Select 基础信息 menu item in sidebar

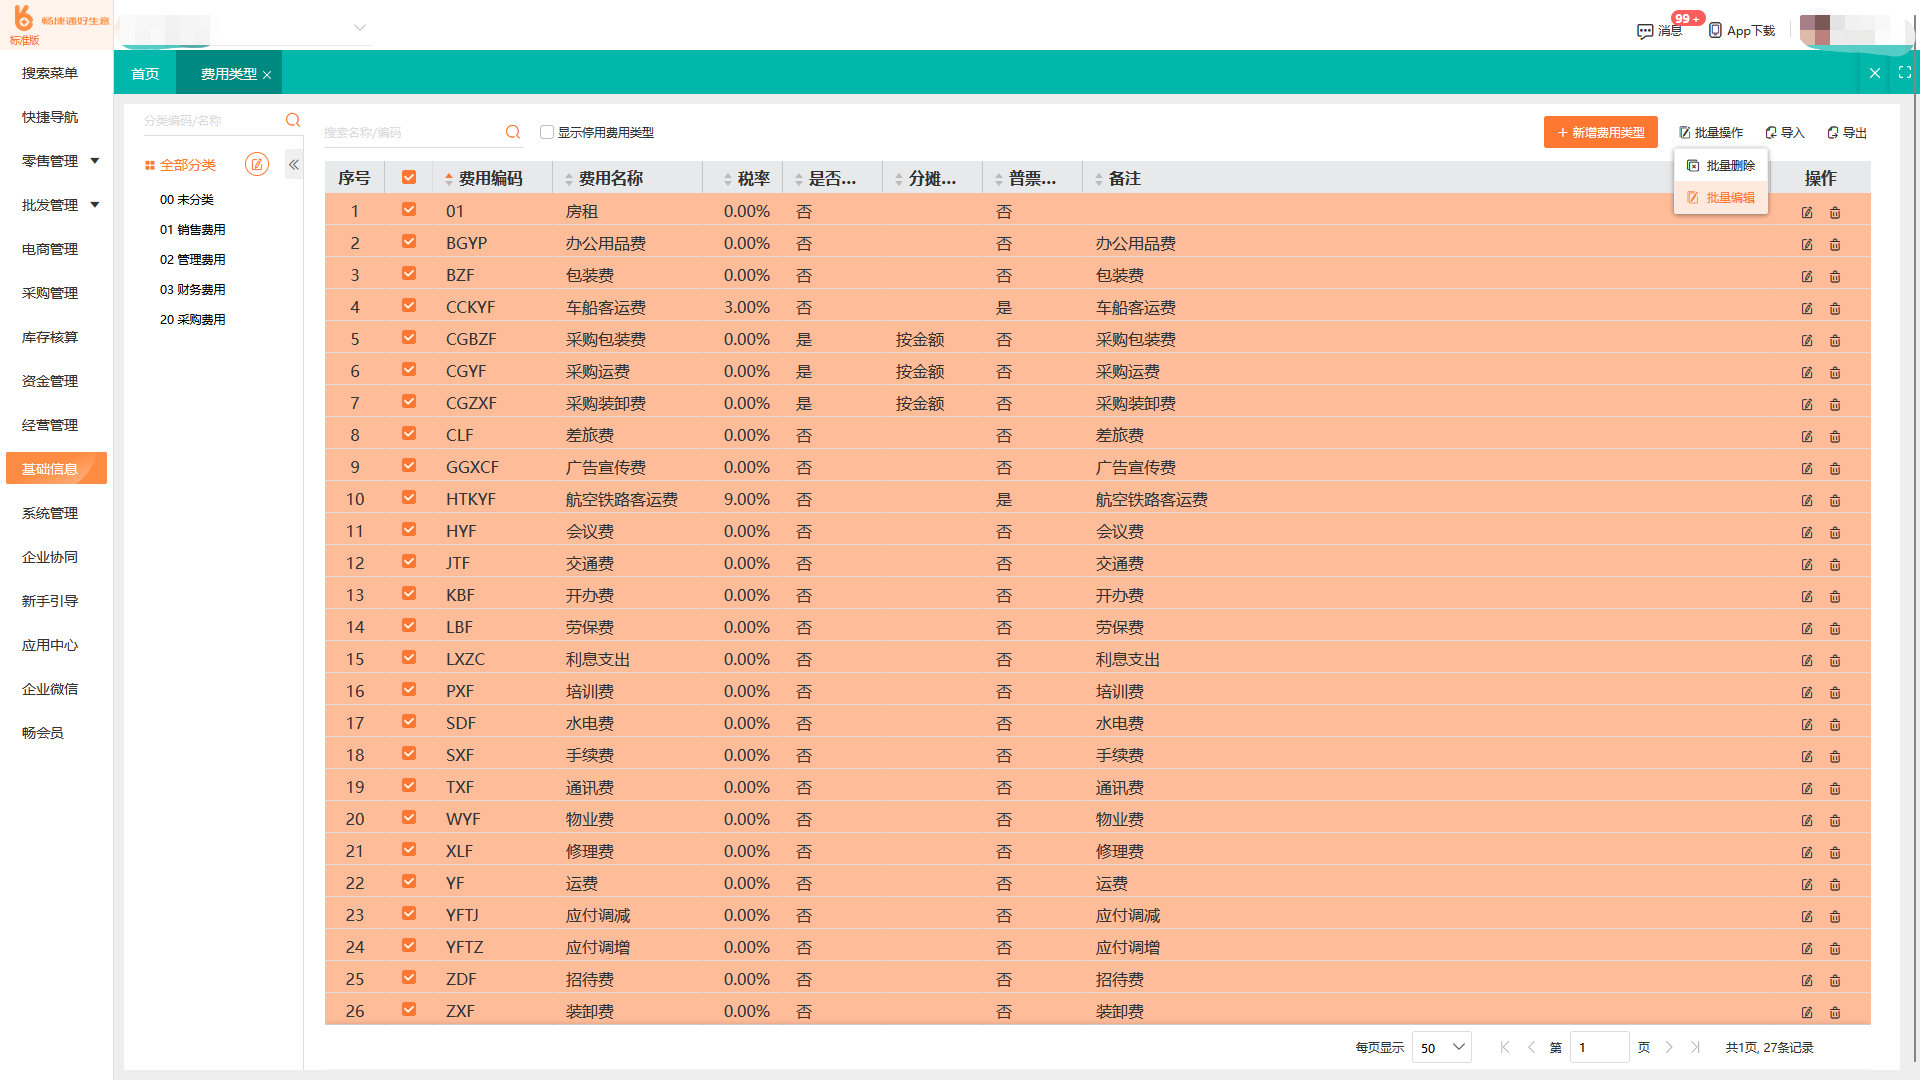tap(54, 468)
